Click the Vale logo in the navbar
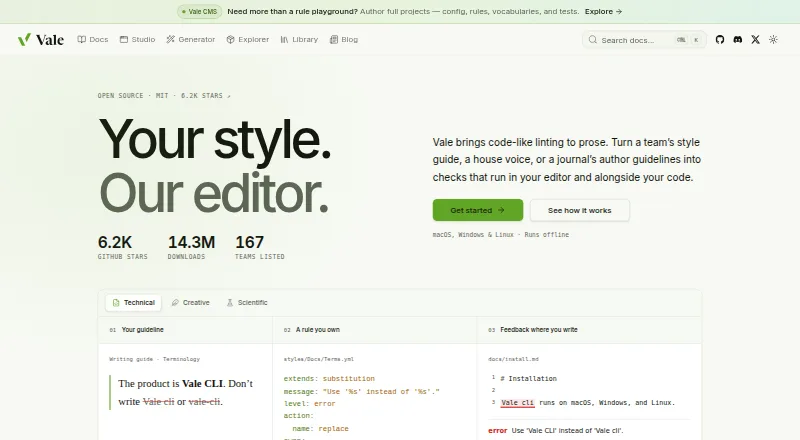 tap(41, 39)
